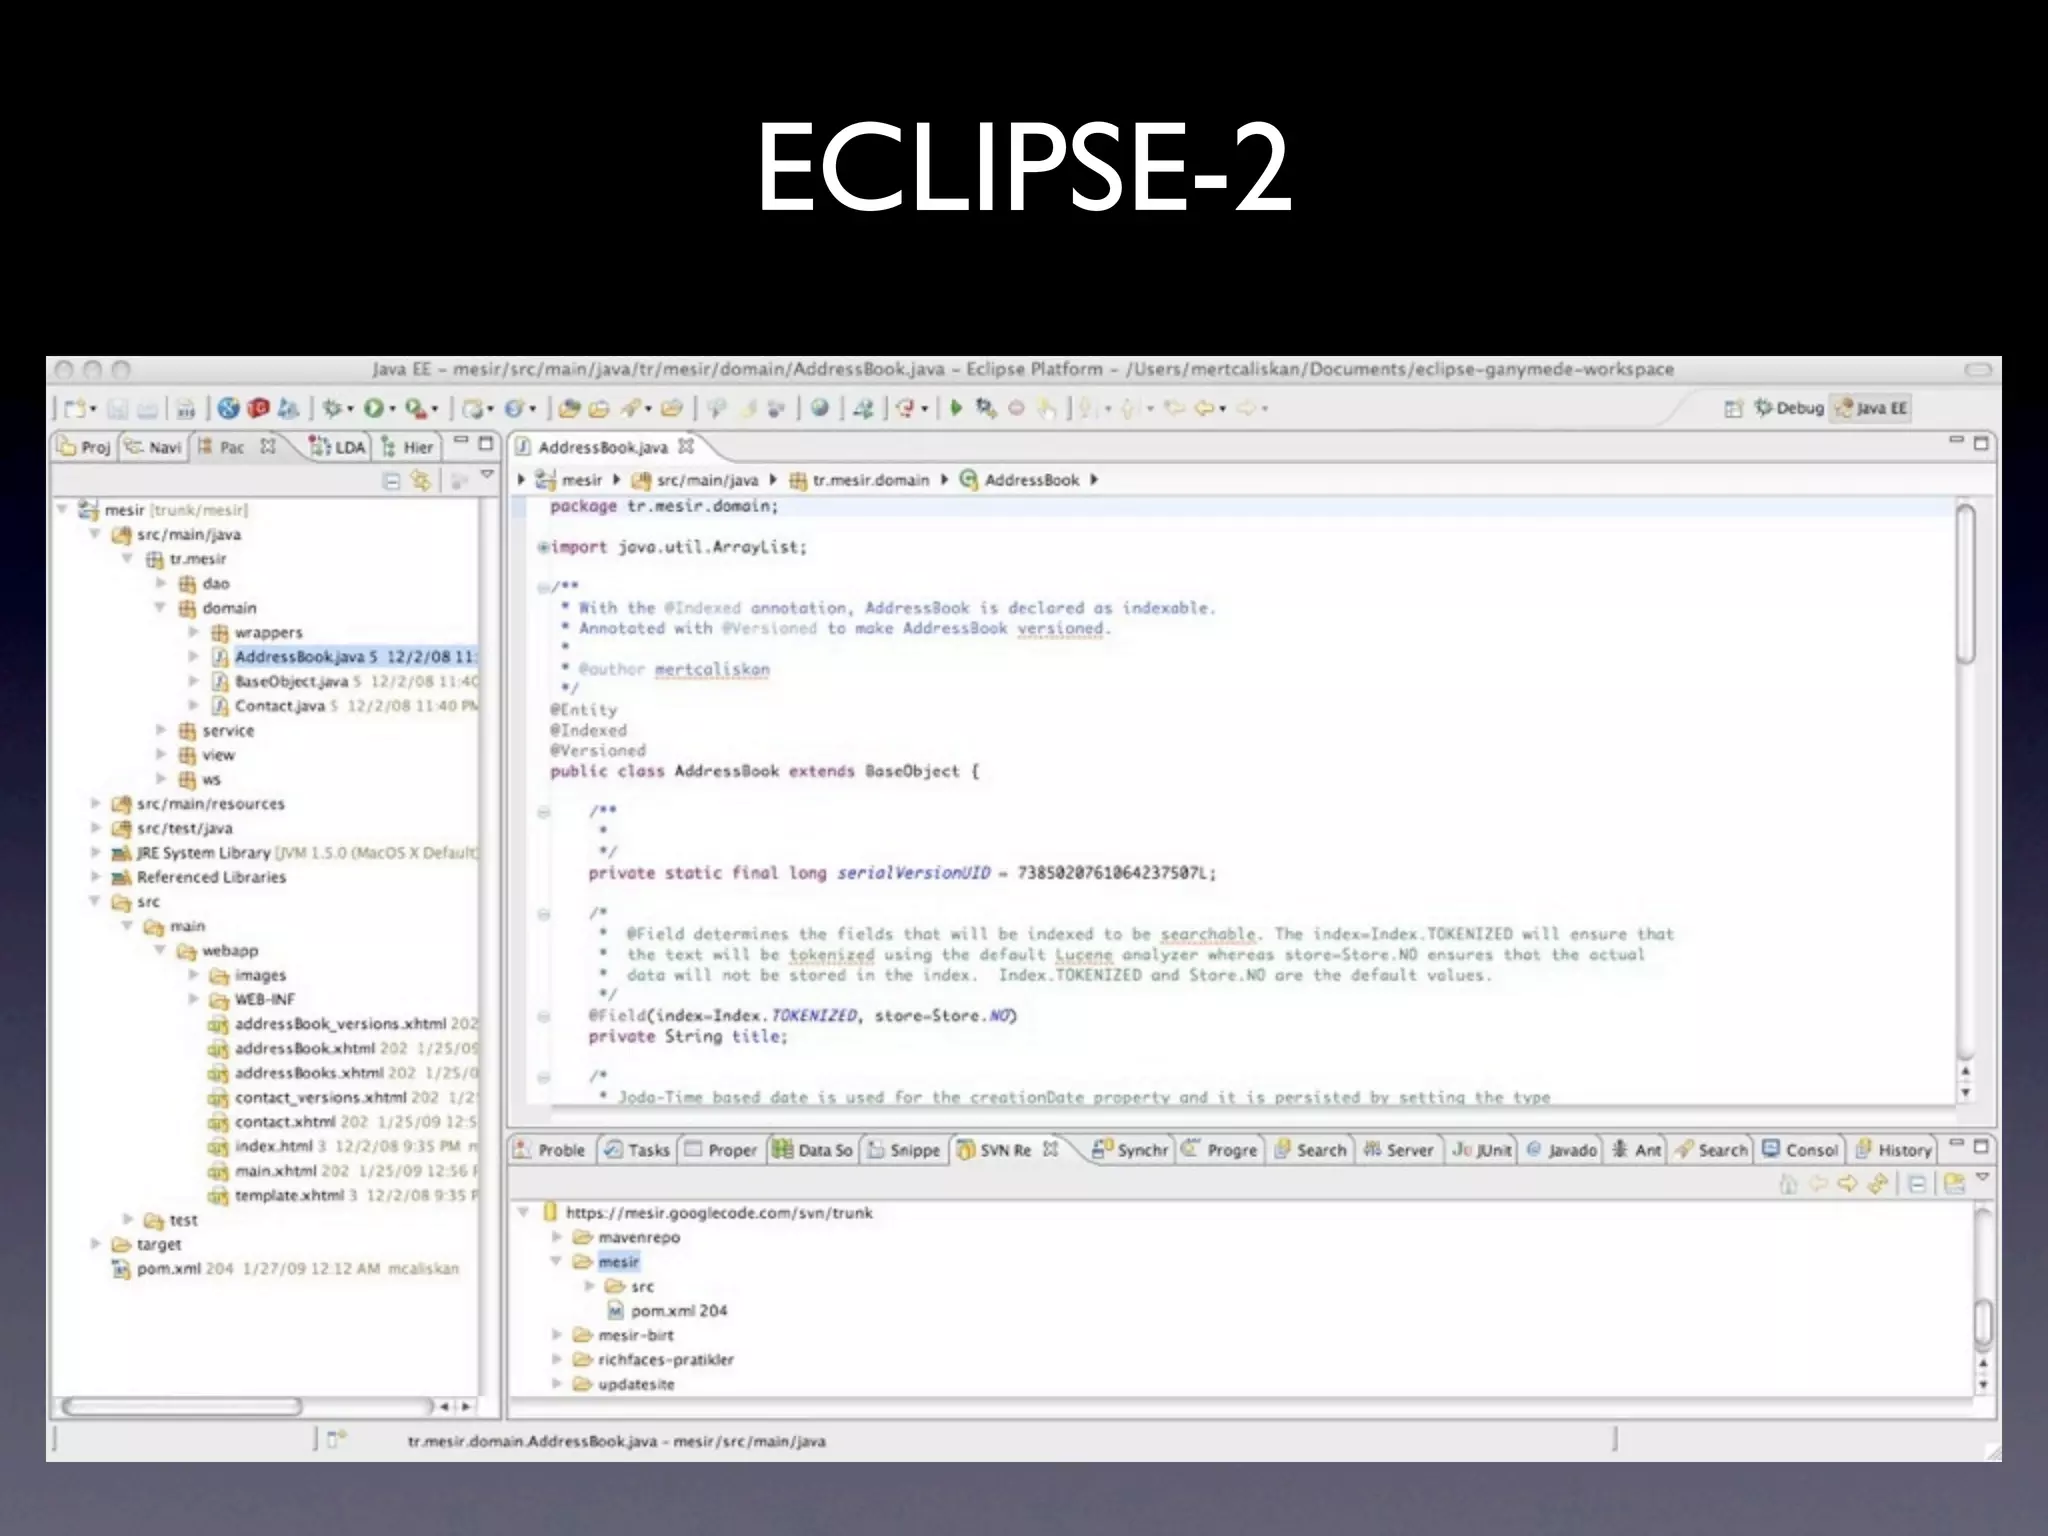Click the green Resume play toolbar icon
The height and width of the screenshot is (1536, 2048).
pos(956,408)
